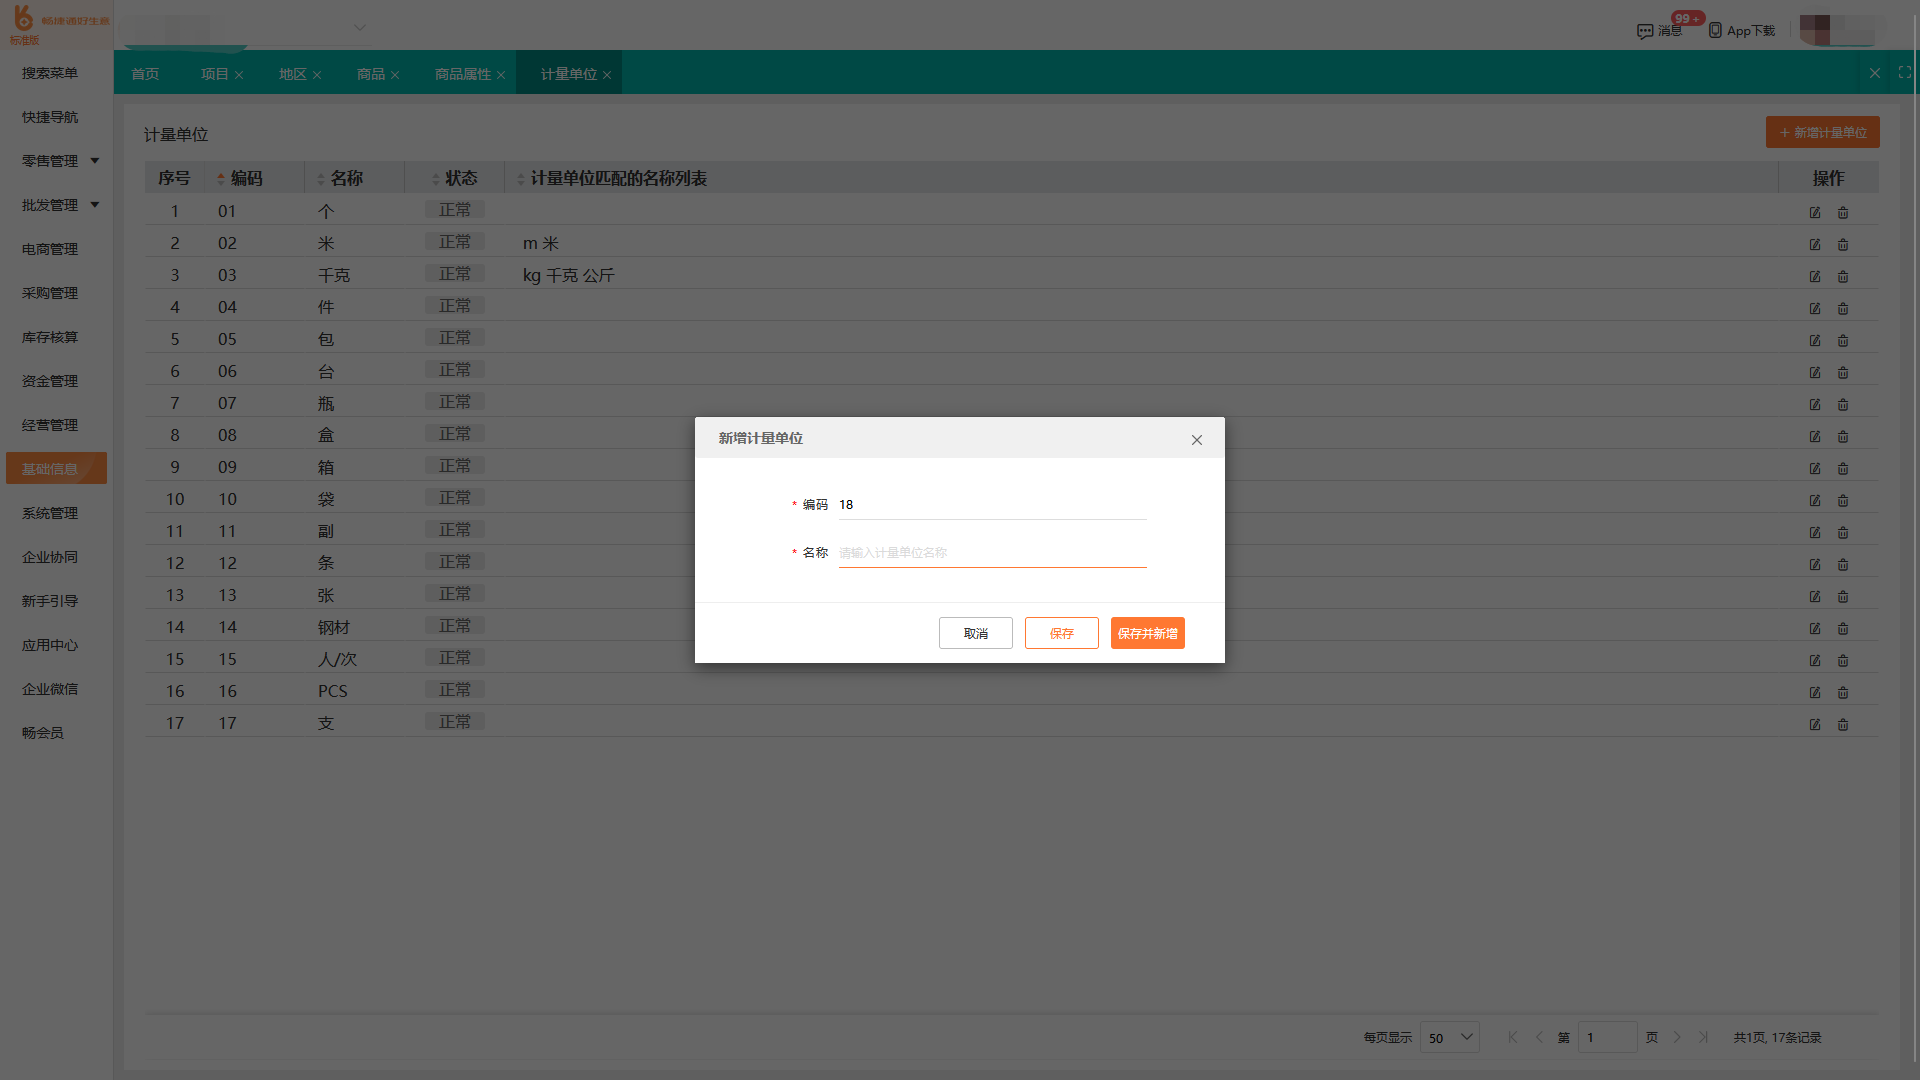Click the close X icon on dialog
The height and width of the screenshot is (1080, 1920).
pyautogui.click(x=1196, y=440)
